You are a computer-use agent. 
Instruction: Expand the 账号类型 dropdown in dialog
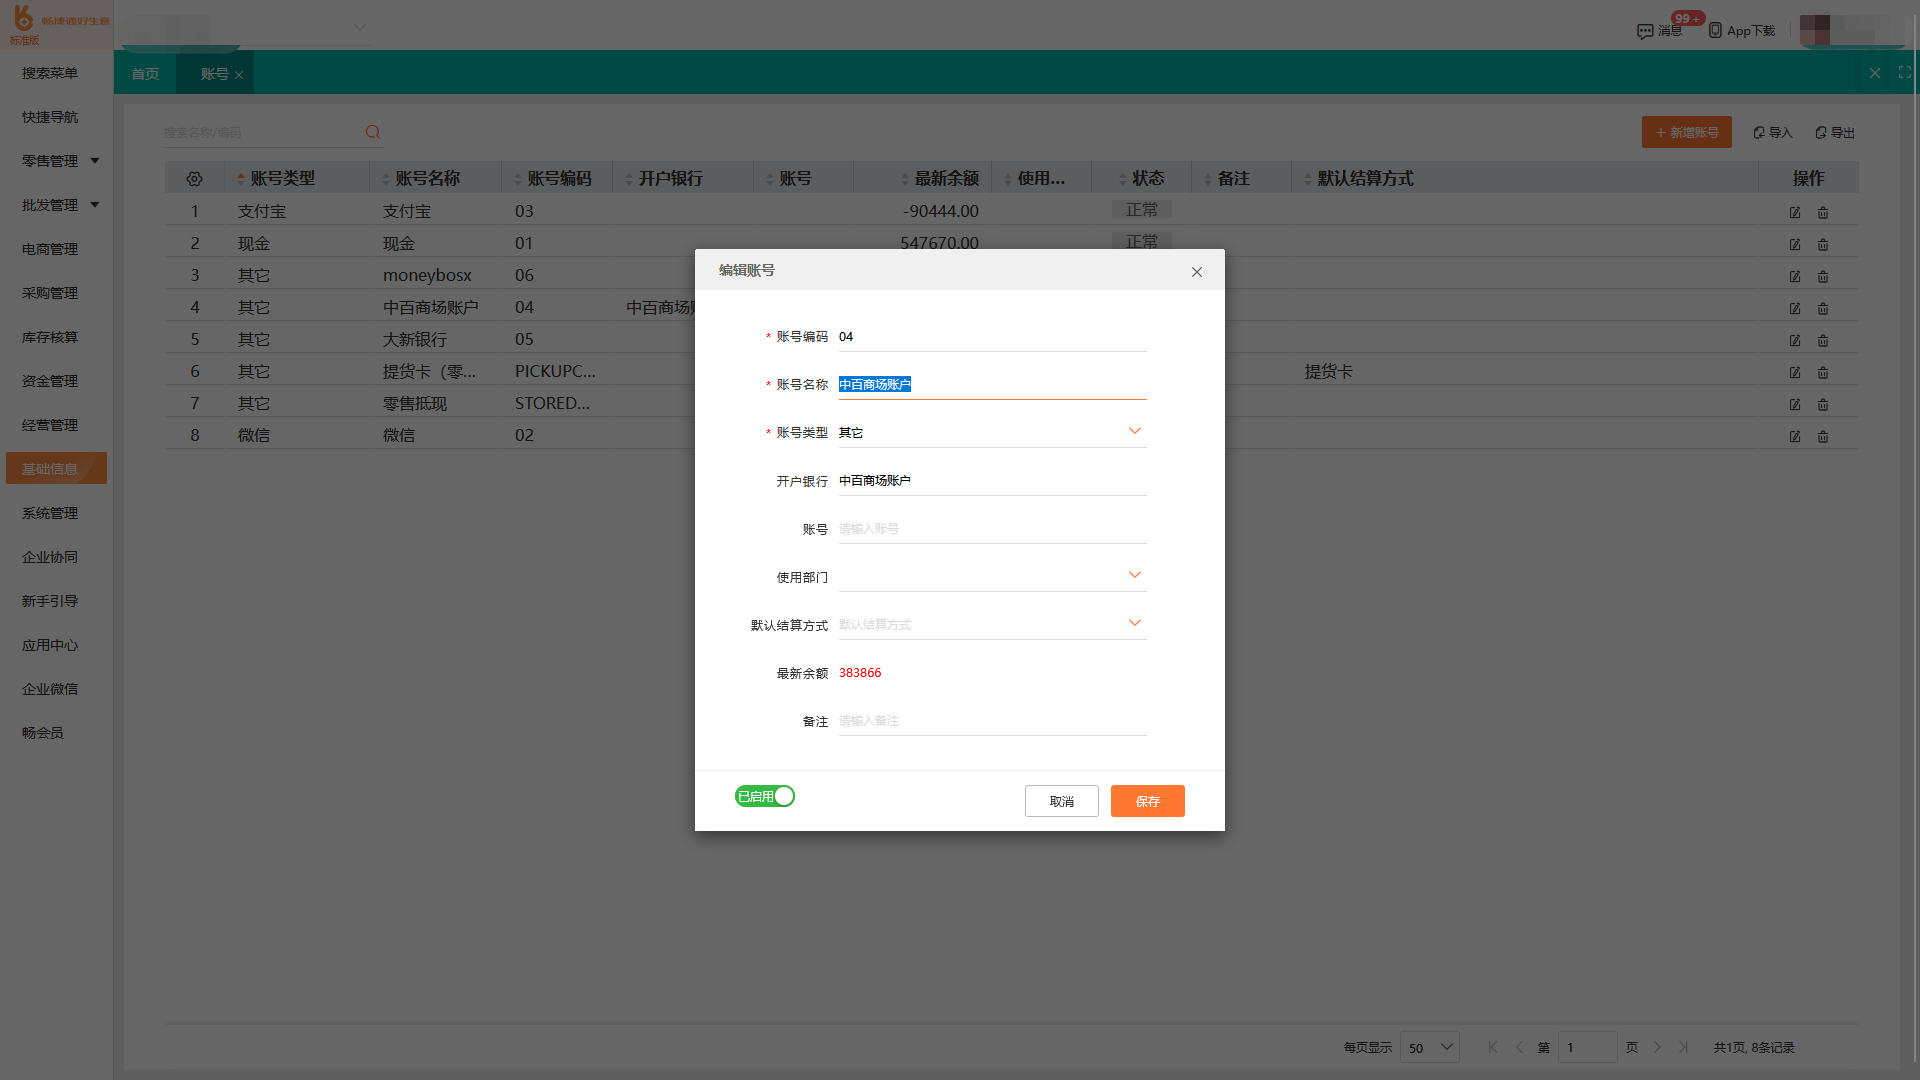click(1134, 431)
